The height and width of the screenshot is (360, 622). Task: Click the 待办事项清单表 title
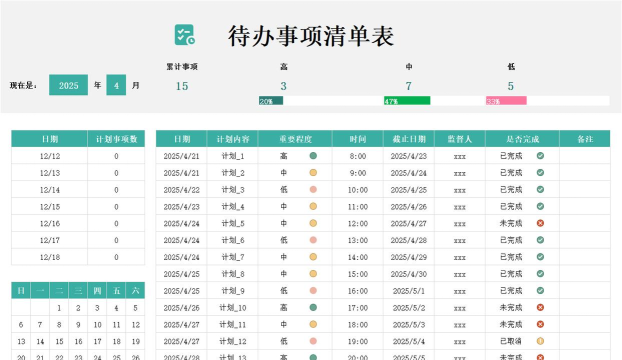click(x=311, y=36)
